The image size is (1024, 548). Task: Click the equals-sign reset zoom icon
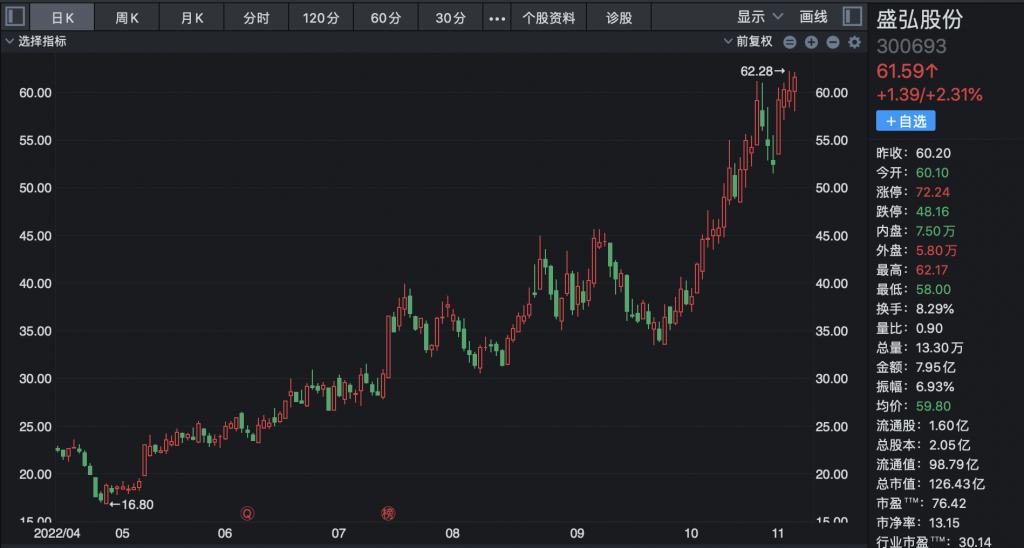tap(789, 42)
